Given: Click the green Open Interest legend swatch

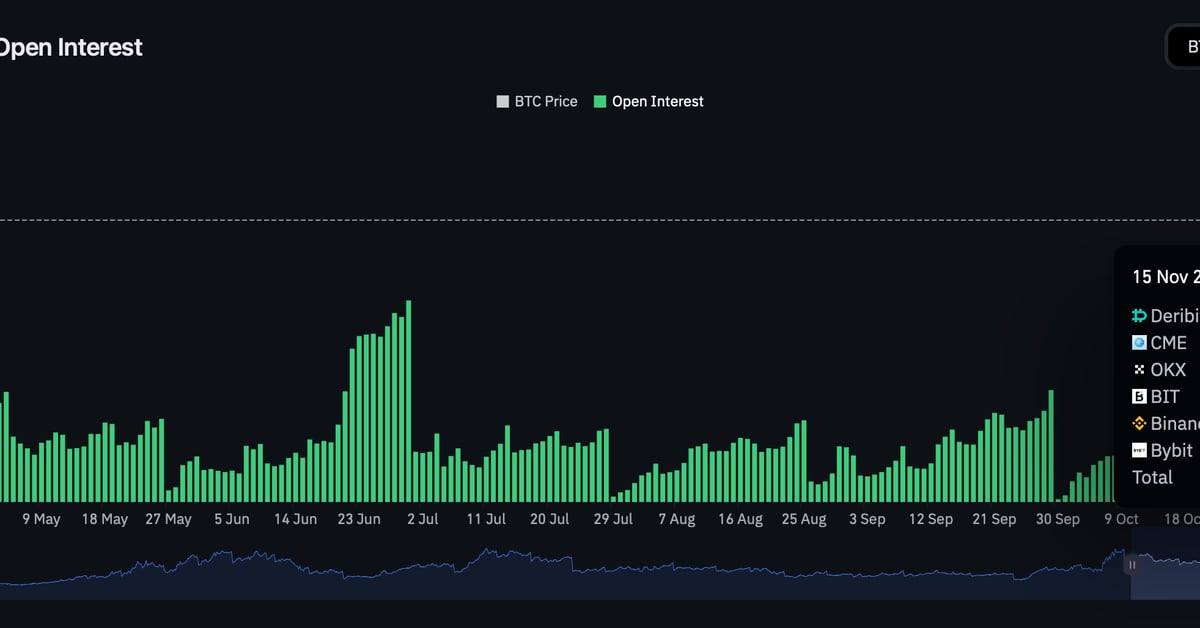Looking at the screenshot, I should pyautogui.click(x=600, y=101).
